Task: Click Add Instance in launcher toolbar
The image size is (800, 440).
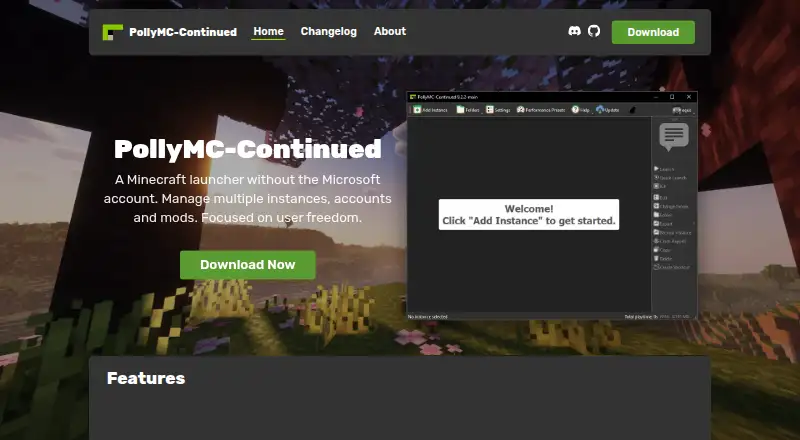Action: tap(430, 110)
